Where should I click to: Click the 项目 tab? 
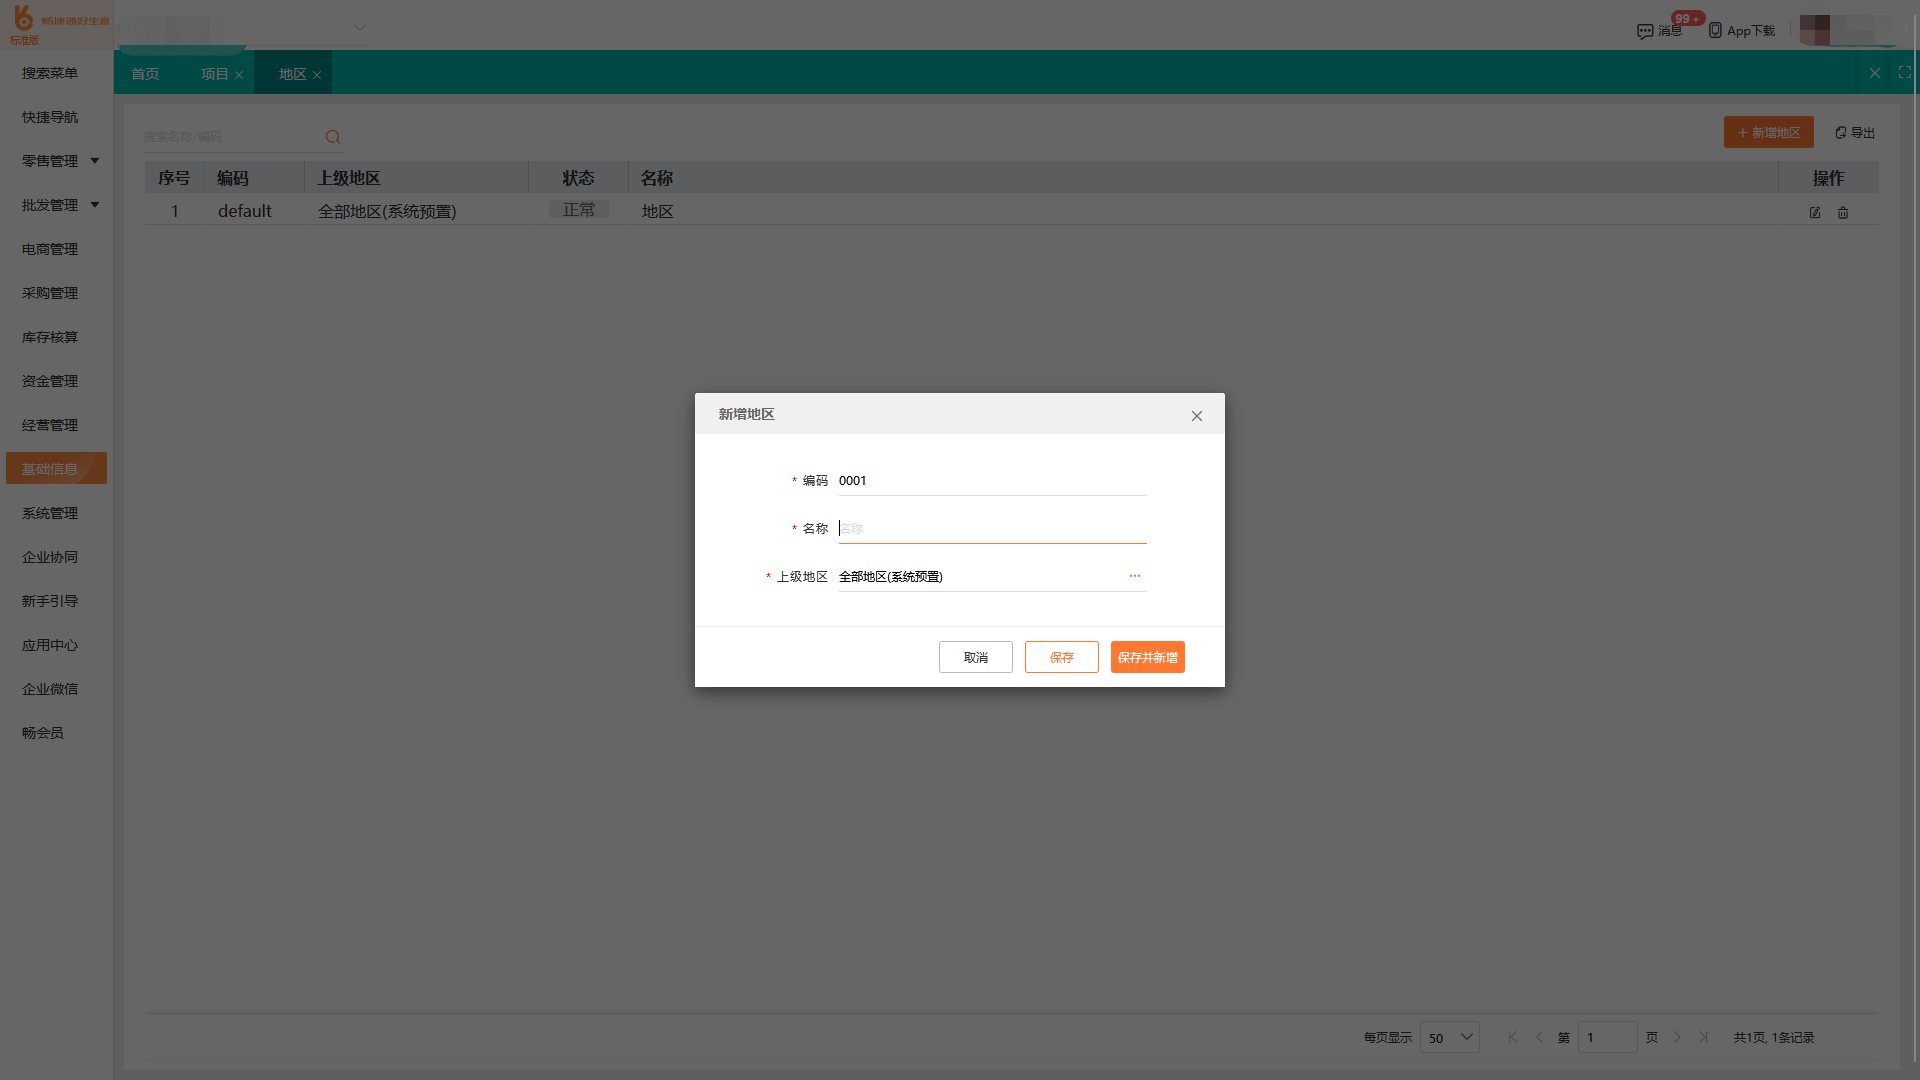tap(214, 74)
